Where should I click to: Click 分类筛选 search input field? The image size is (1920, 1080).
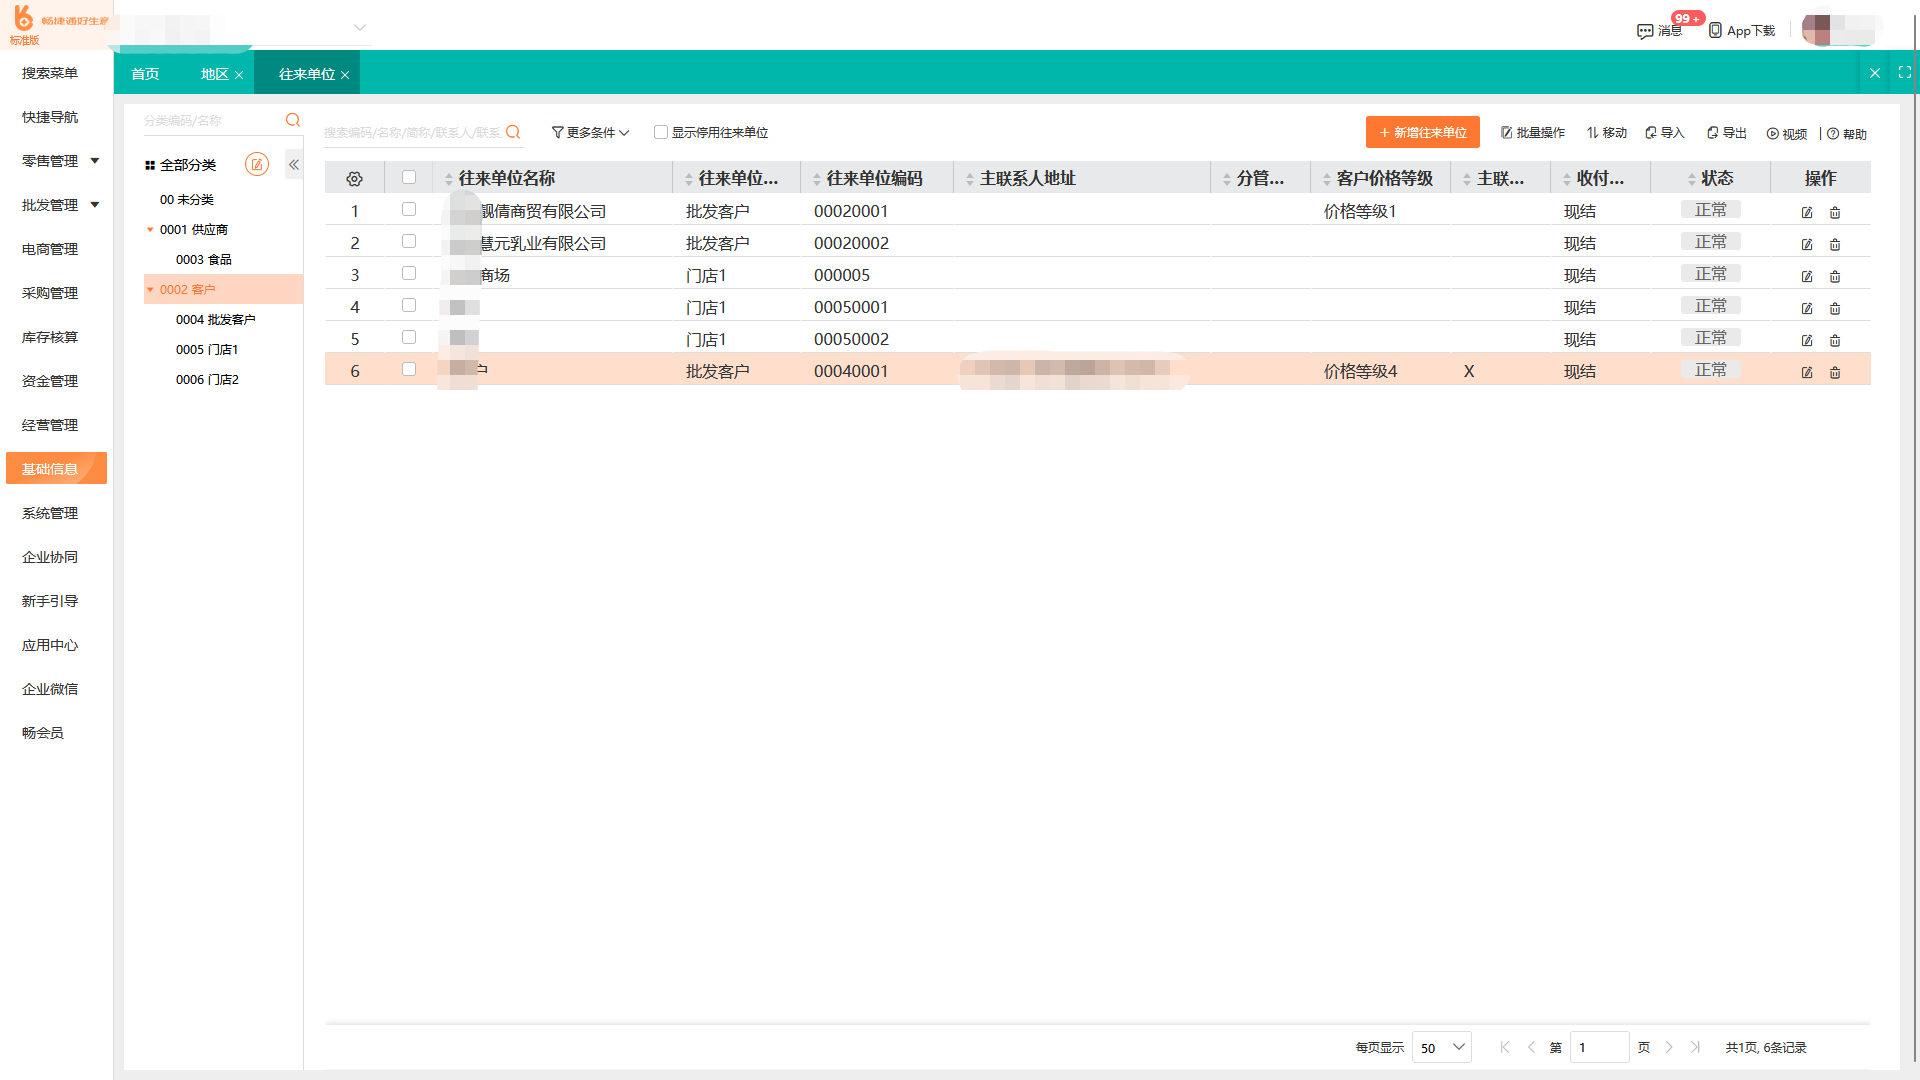pos(206,119)
